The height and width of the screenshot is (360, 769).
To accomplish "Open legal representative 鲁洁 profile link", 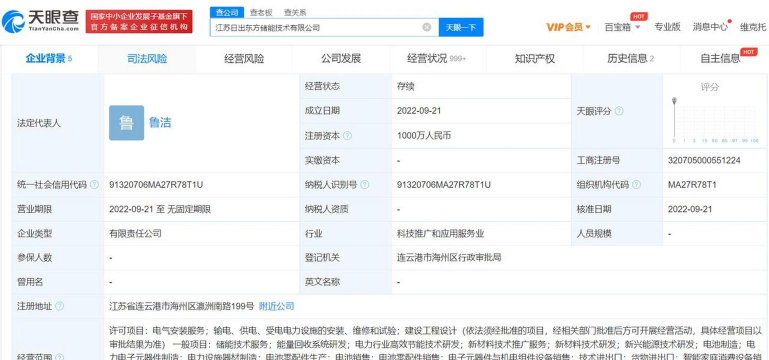I will (x=160, y=123).
